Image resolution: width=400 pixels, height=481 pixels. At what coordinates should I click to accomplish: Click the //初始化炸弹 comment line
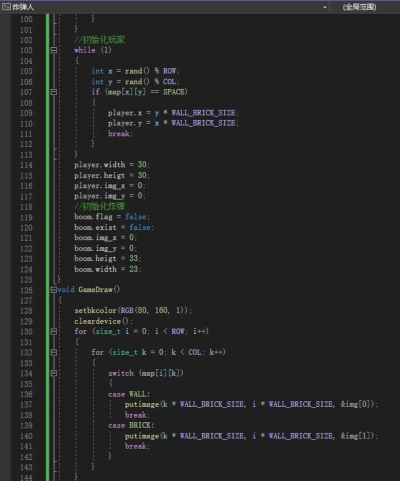(100, 206)
